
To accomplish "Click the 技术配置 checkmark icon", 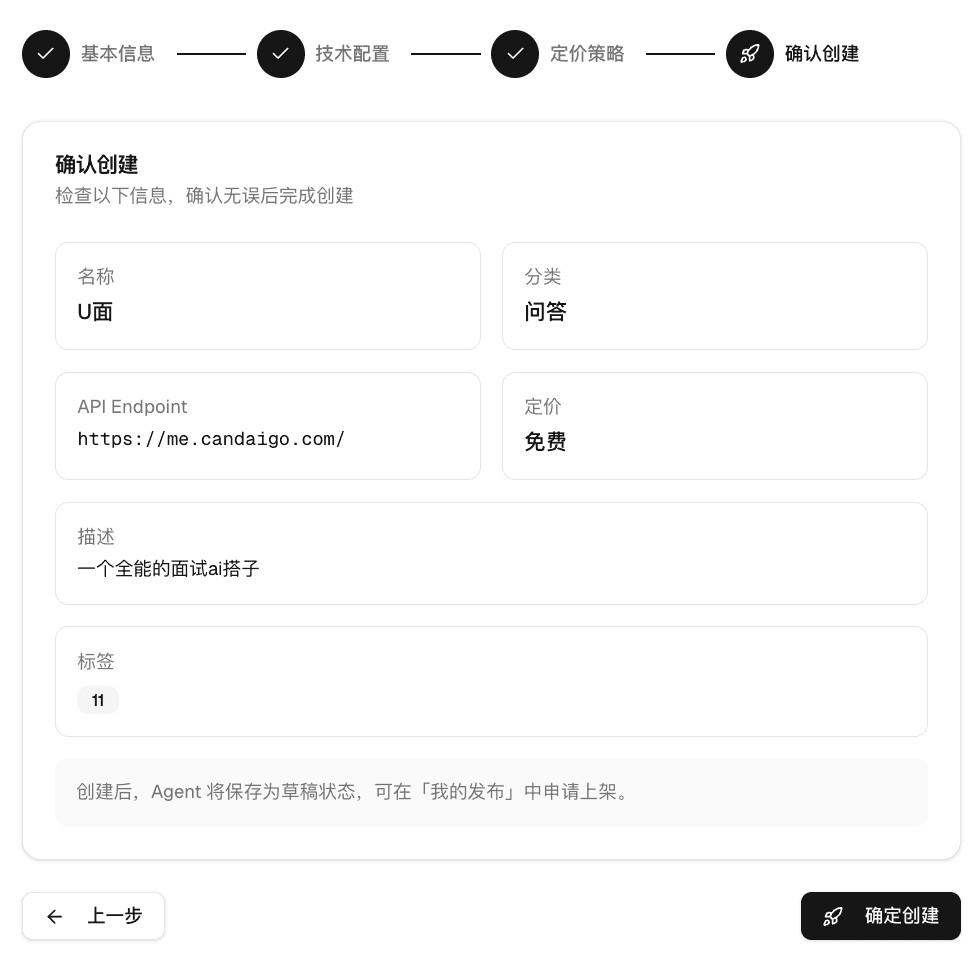I will (281, 54).
